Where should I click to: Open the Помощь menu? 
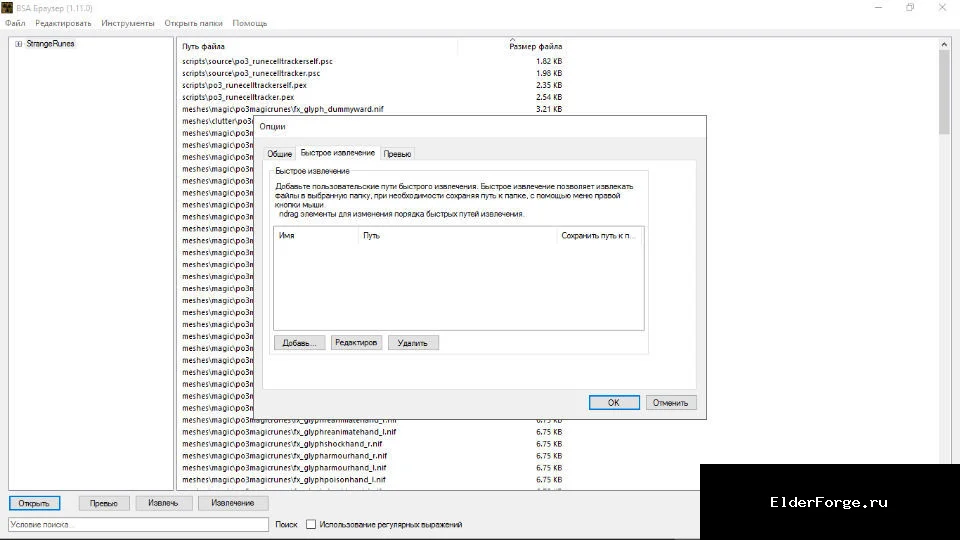[x=250, y=23]
